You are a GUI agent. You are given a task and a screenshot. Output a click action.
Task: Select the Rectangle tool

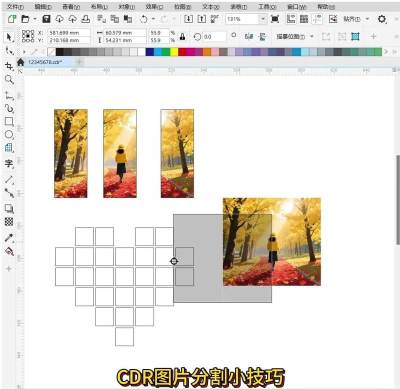pyautogui.click(x=9, y=121)
